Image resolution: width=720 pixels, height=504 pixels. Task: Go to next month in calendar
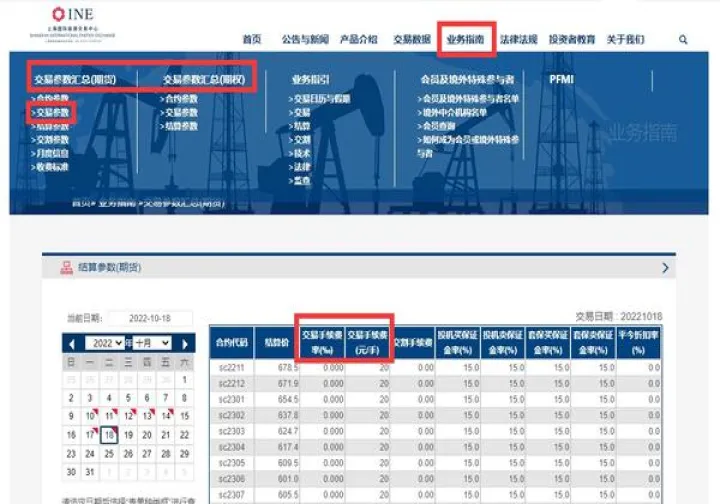[x=184, y=343]
